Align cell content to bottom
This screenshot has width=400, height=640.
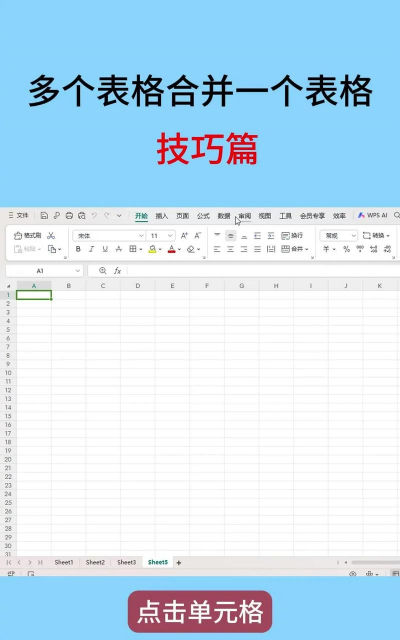point(244,236)
